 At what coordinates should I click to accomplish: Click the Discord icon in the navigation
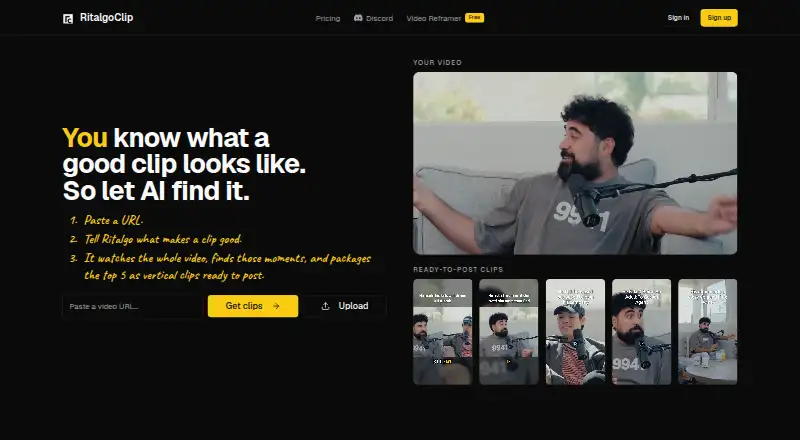[358, 18]
